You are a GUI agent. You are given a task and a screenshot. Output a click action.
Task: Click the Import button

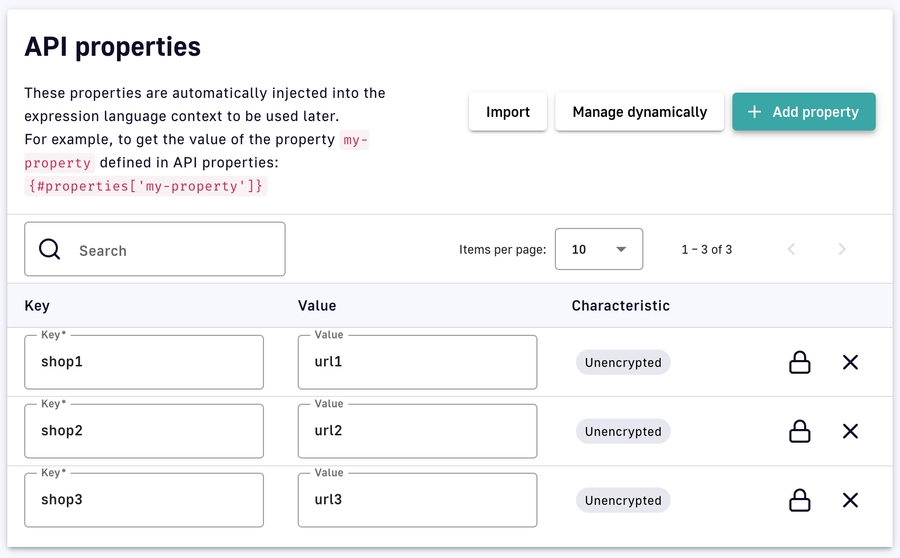pyautogui.click(x=508, y=112)
